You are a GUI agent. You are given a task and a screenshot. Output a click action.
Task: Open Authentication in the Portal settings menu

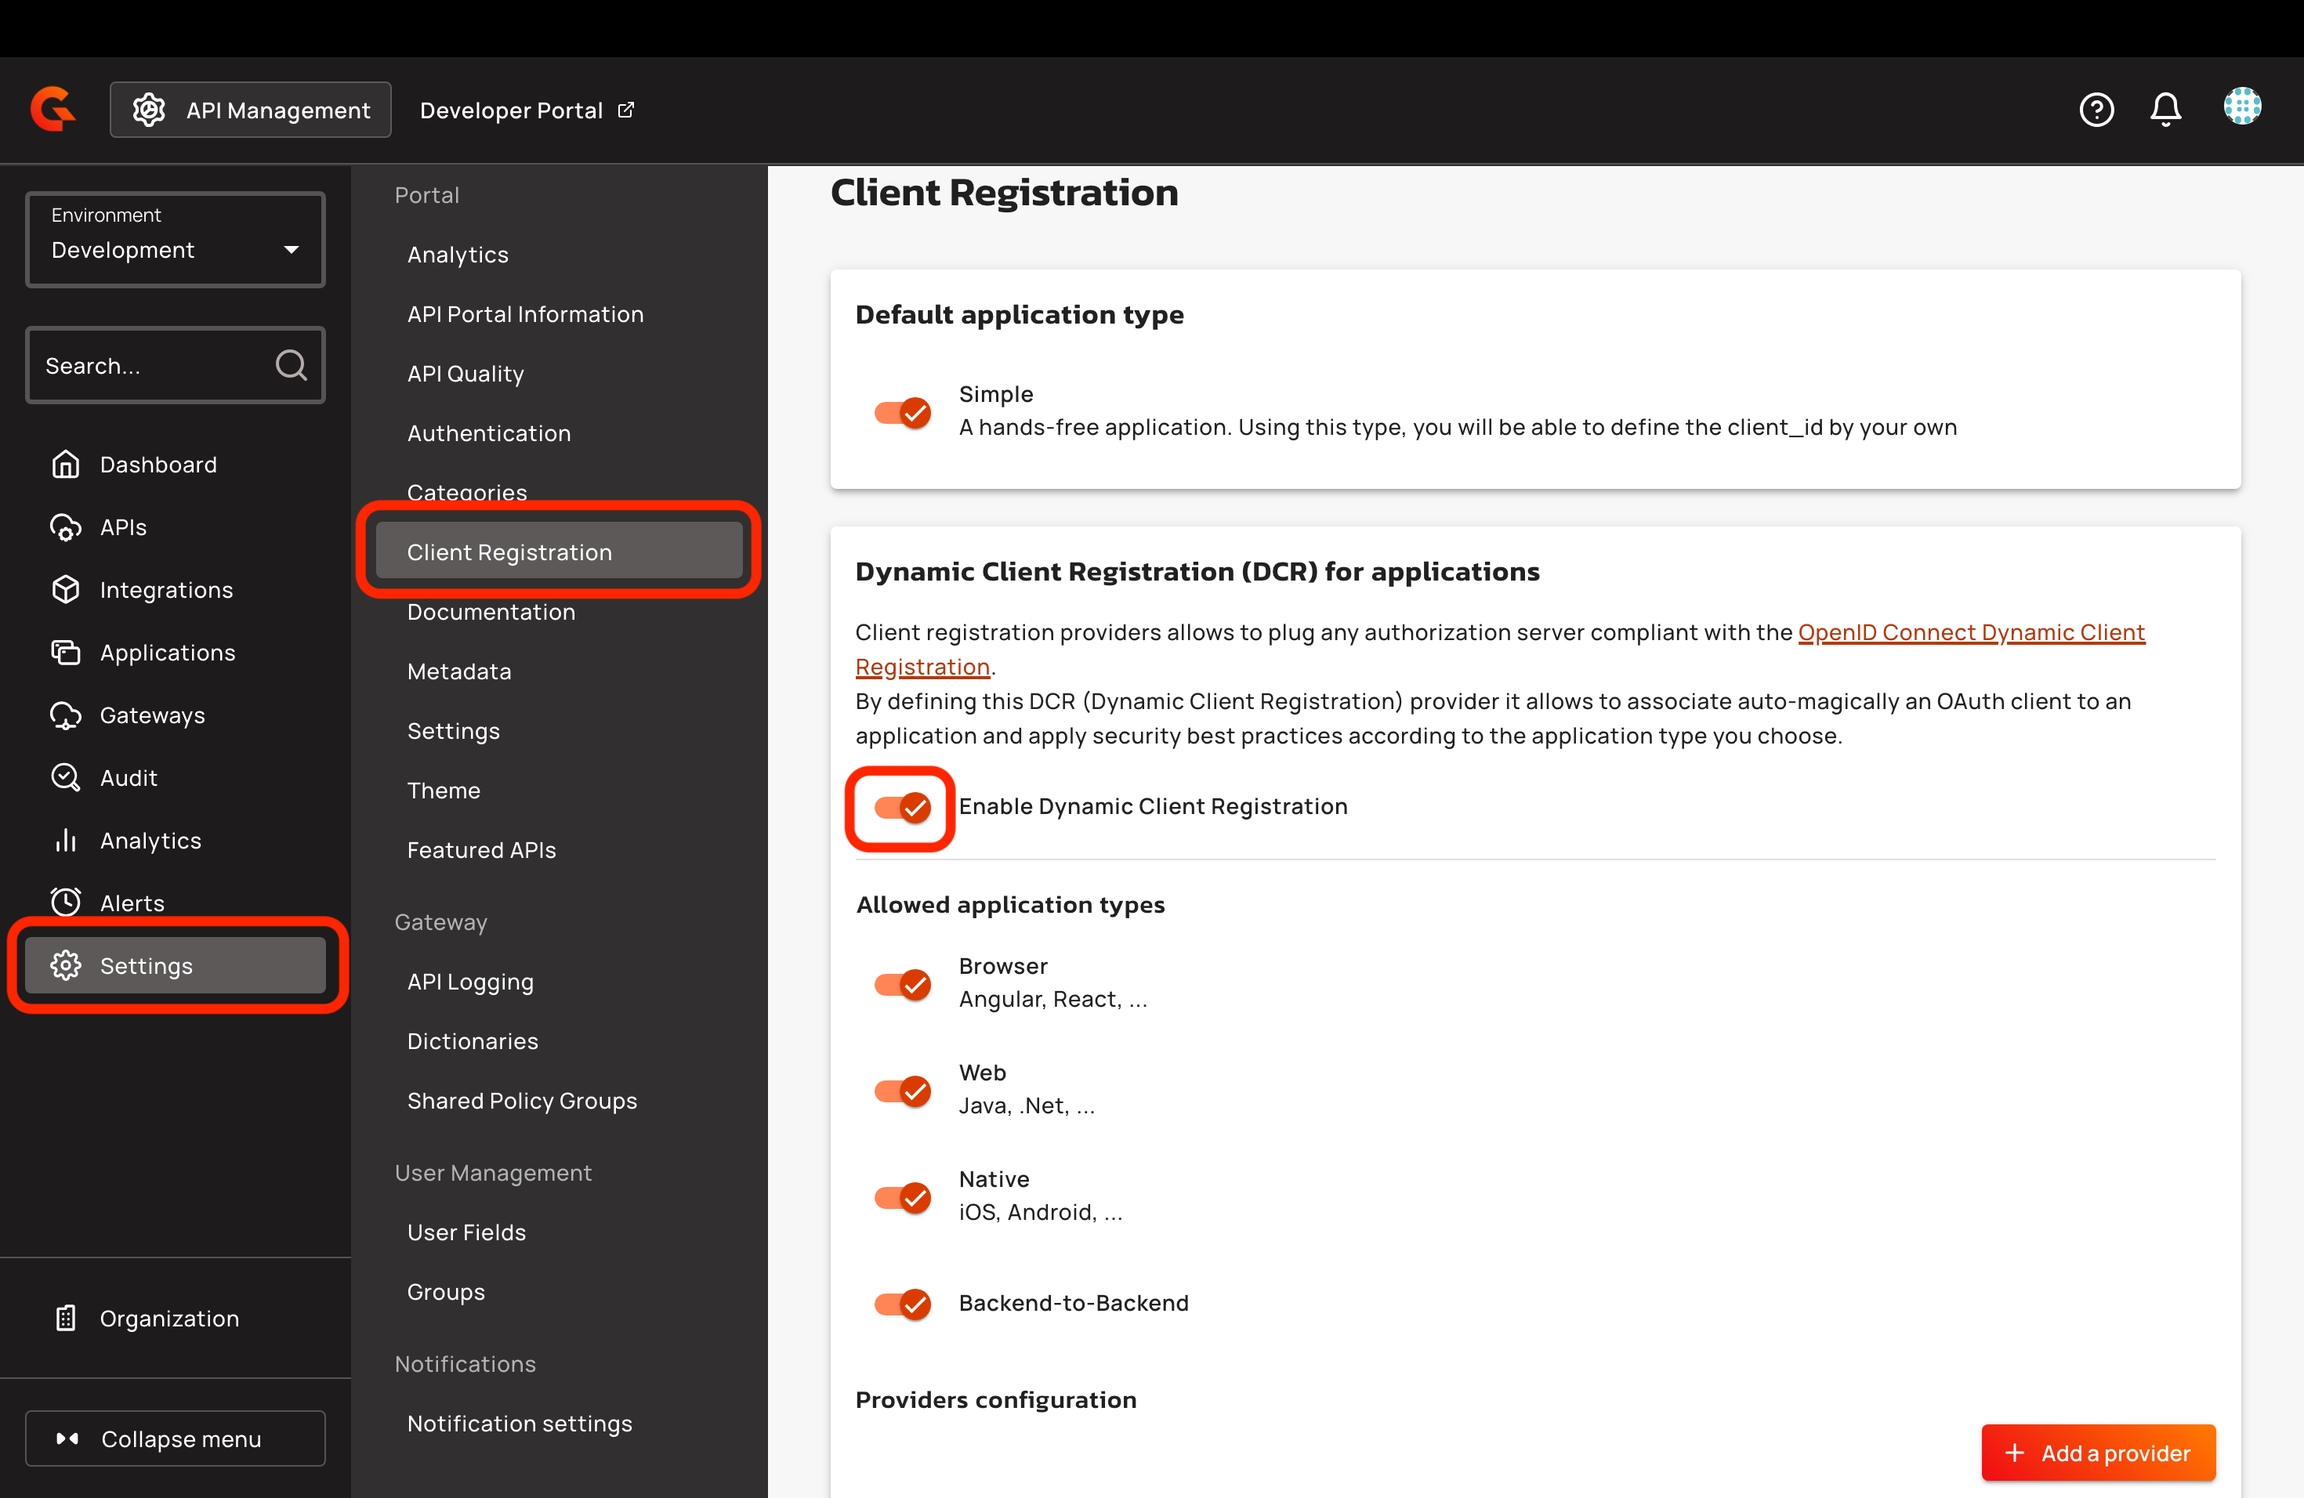pos(489,433)
